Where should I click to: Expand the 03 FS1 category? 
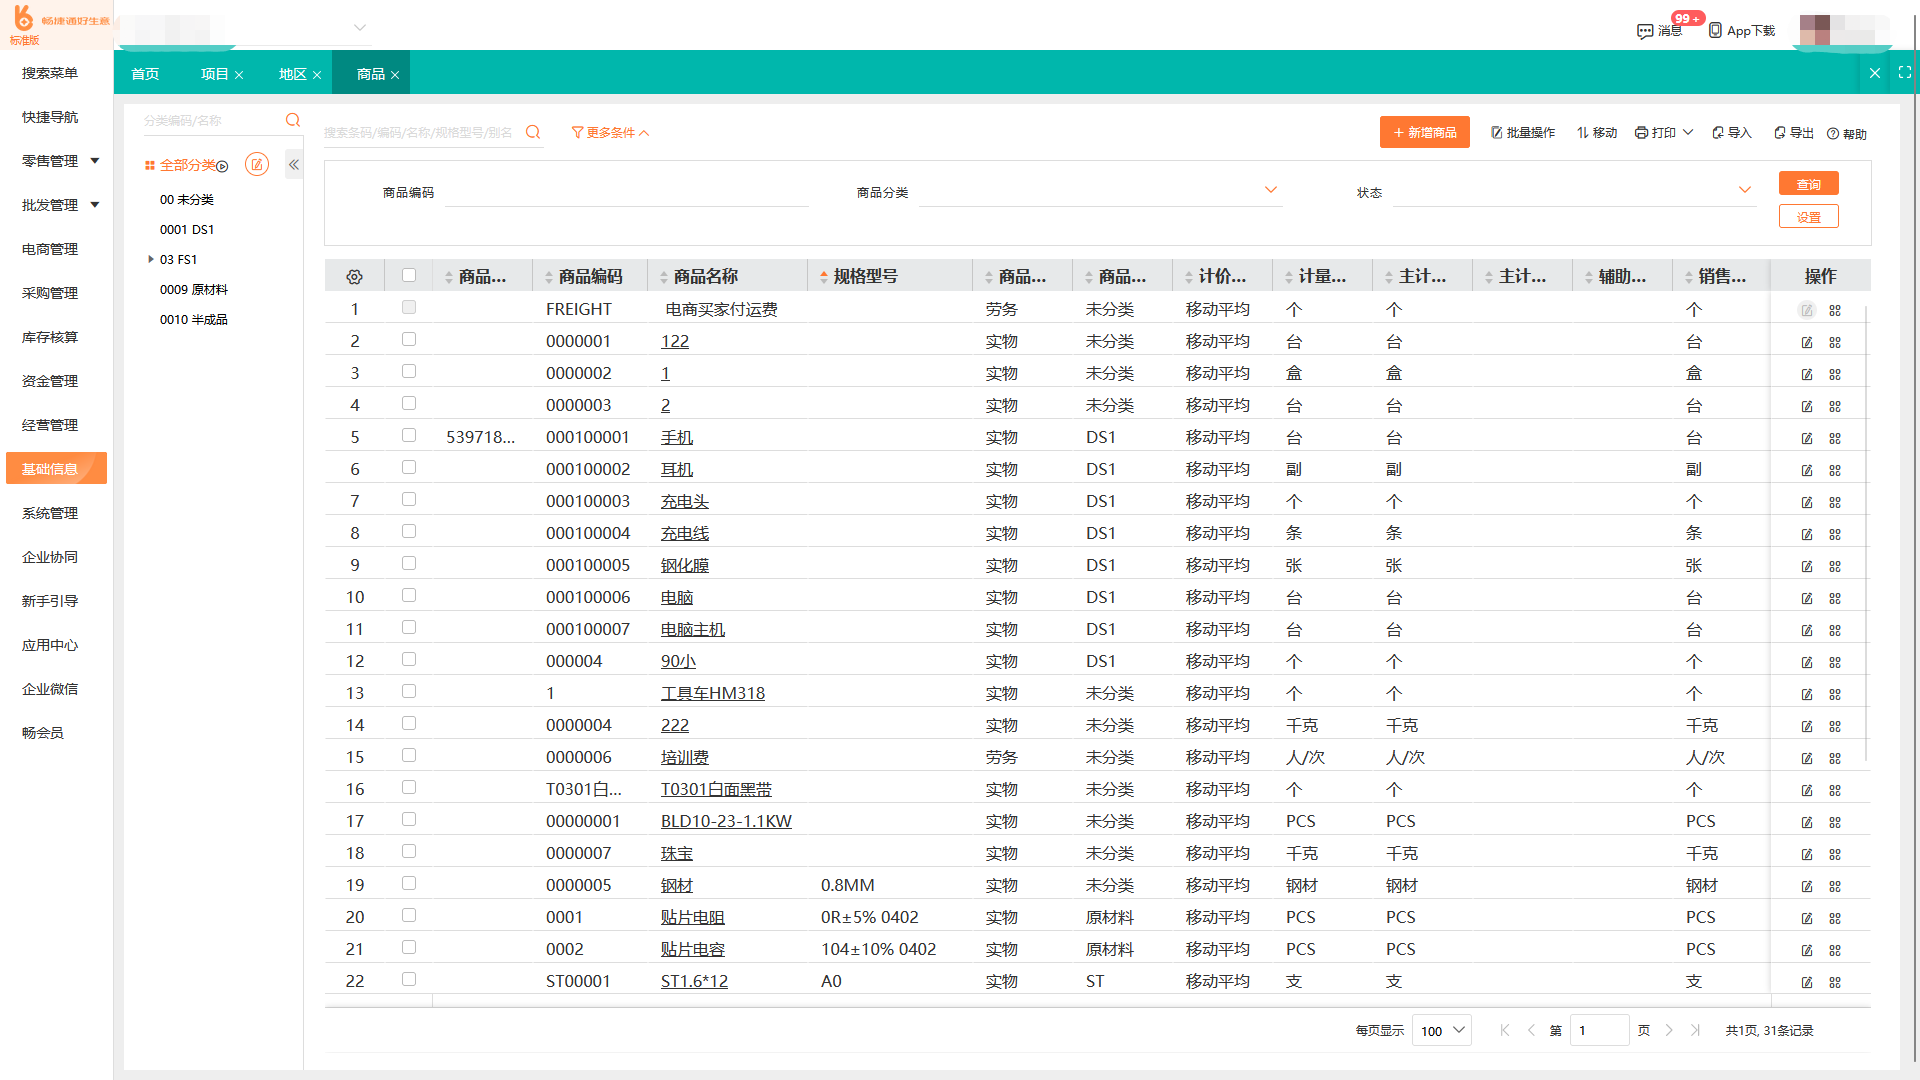[x=149, y=258]
